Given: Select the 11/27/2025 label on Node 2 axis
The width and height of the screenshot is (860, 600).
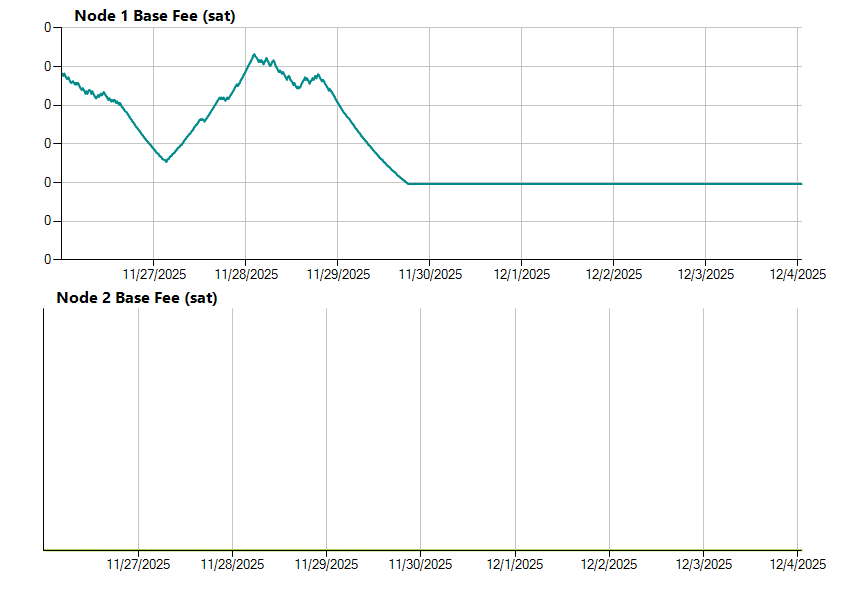Looking at the screenshot, I should click(x=139, y=564).
